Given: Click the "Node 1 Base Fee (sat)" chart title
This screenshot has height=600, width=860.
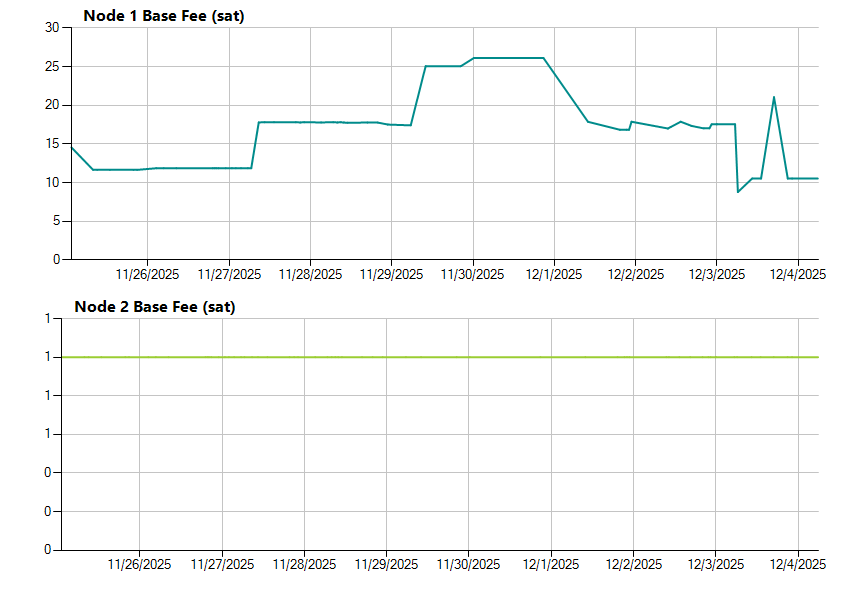Looking at the screenshot, I should click(164, 16).
